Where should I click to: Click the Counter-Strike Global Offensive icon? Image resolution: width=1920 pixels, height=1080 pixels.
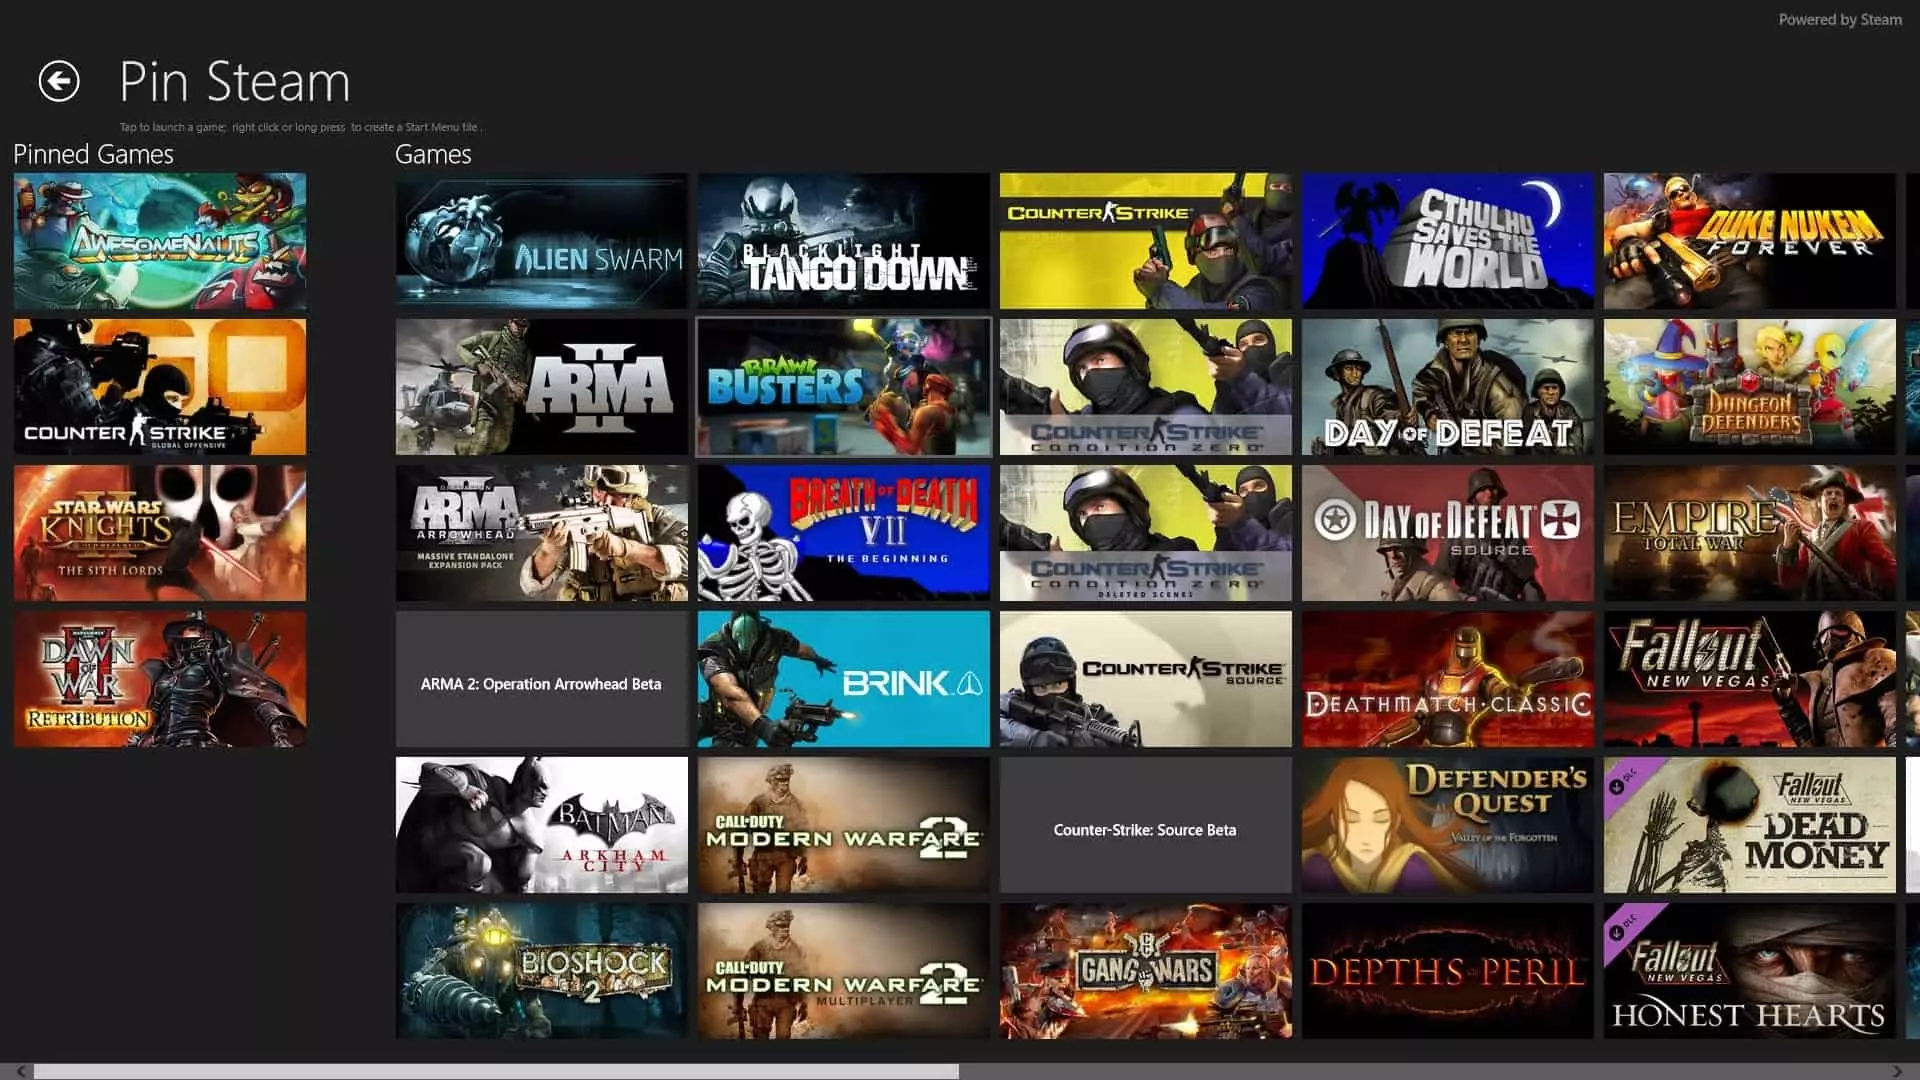(158, 386)
